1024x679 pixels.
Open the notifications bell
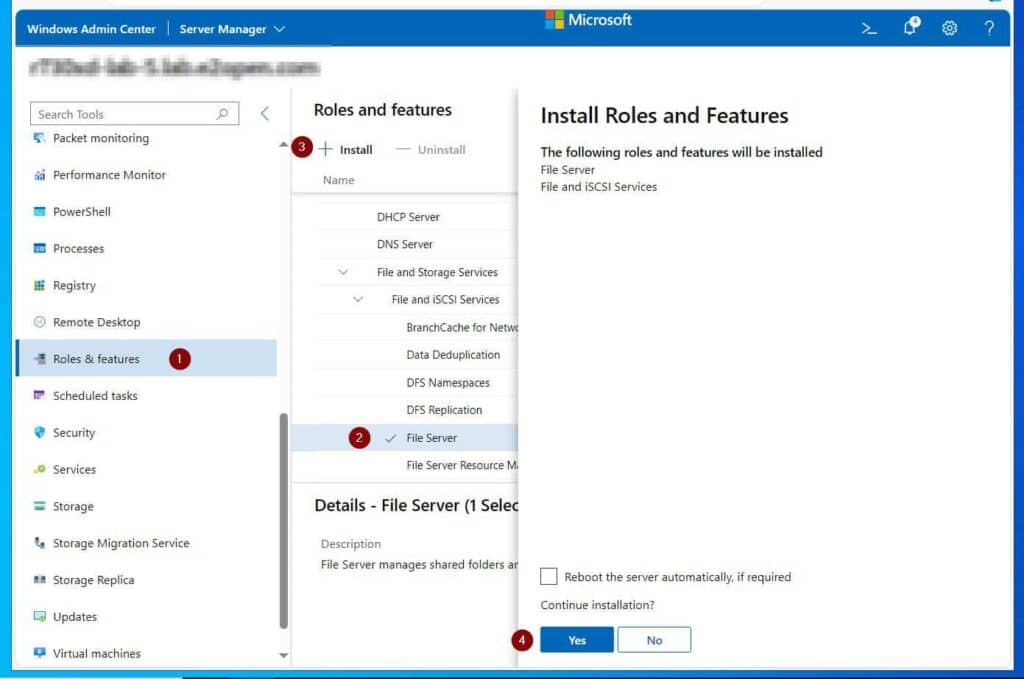[x=908, y=28]
